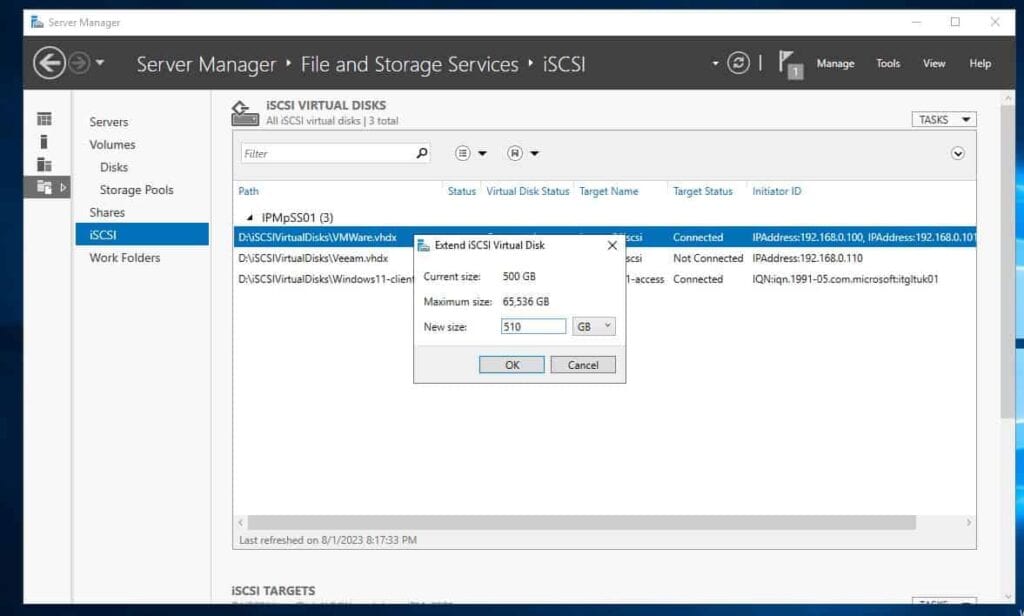This screenshot has width=1024, height=616.
Task: Open the Dashboard icon in the sidebar
Action: (44, 118)
